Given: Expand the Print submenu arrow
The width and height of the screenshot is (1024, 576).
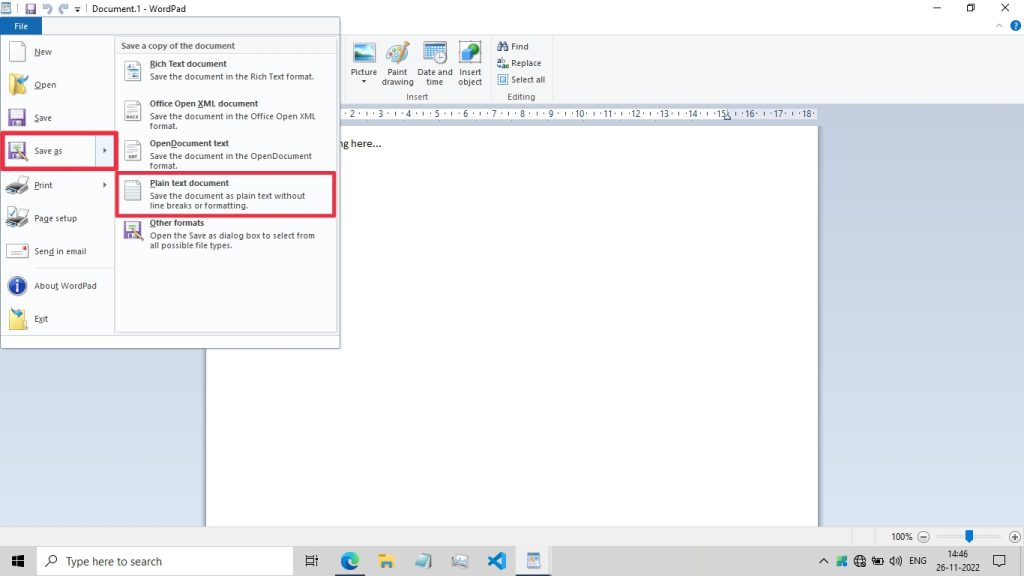Looking at the screenshot, I should click(x=104, y=185).
